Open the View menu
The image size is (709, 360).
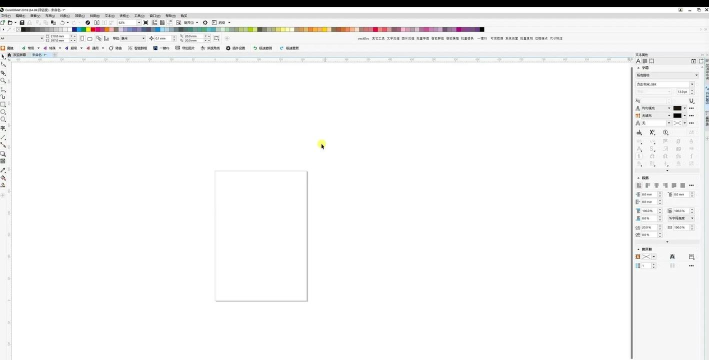[35, 15]
